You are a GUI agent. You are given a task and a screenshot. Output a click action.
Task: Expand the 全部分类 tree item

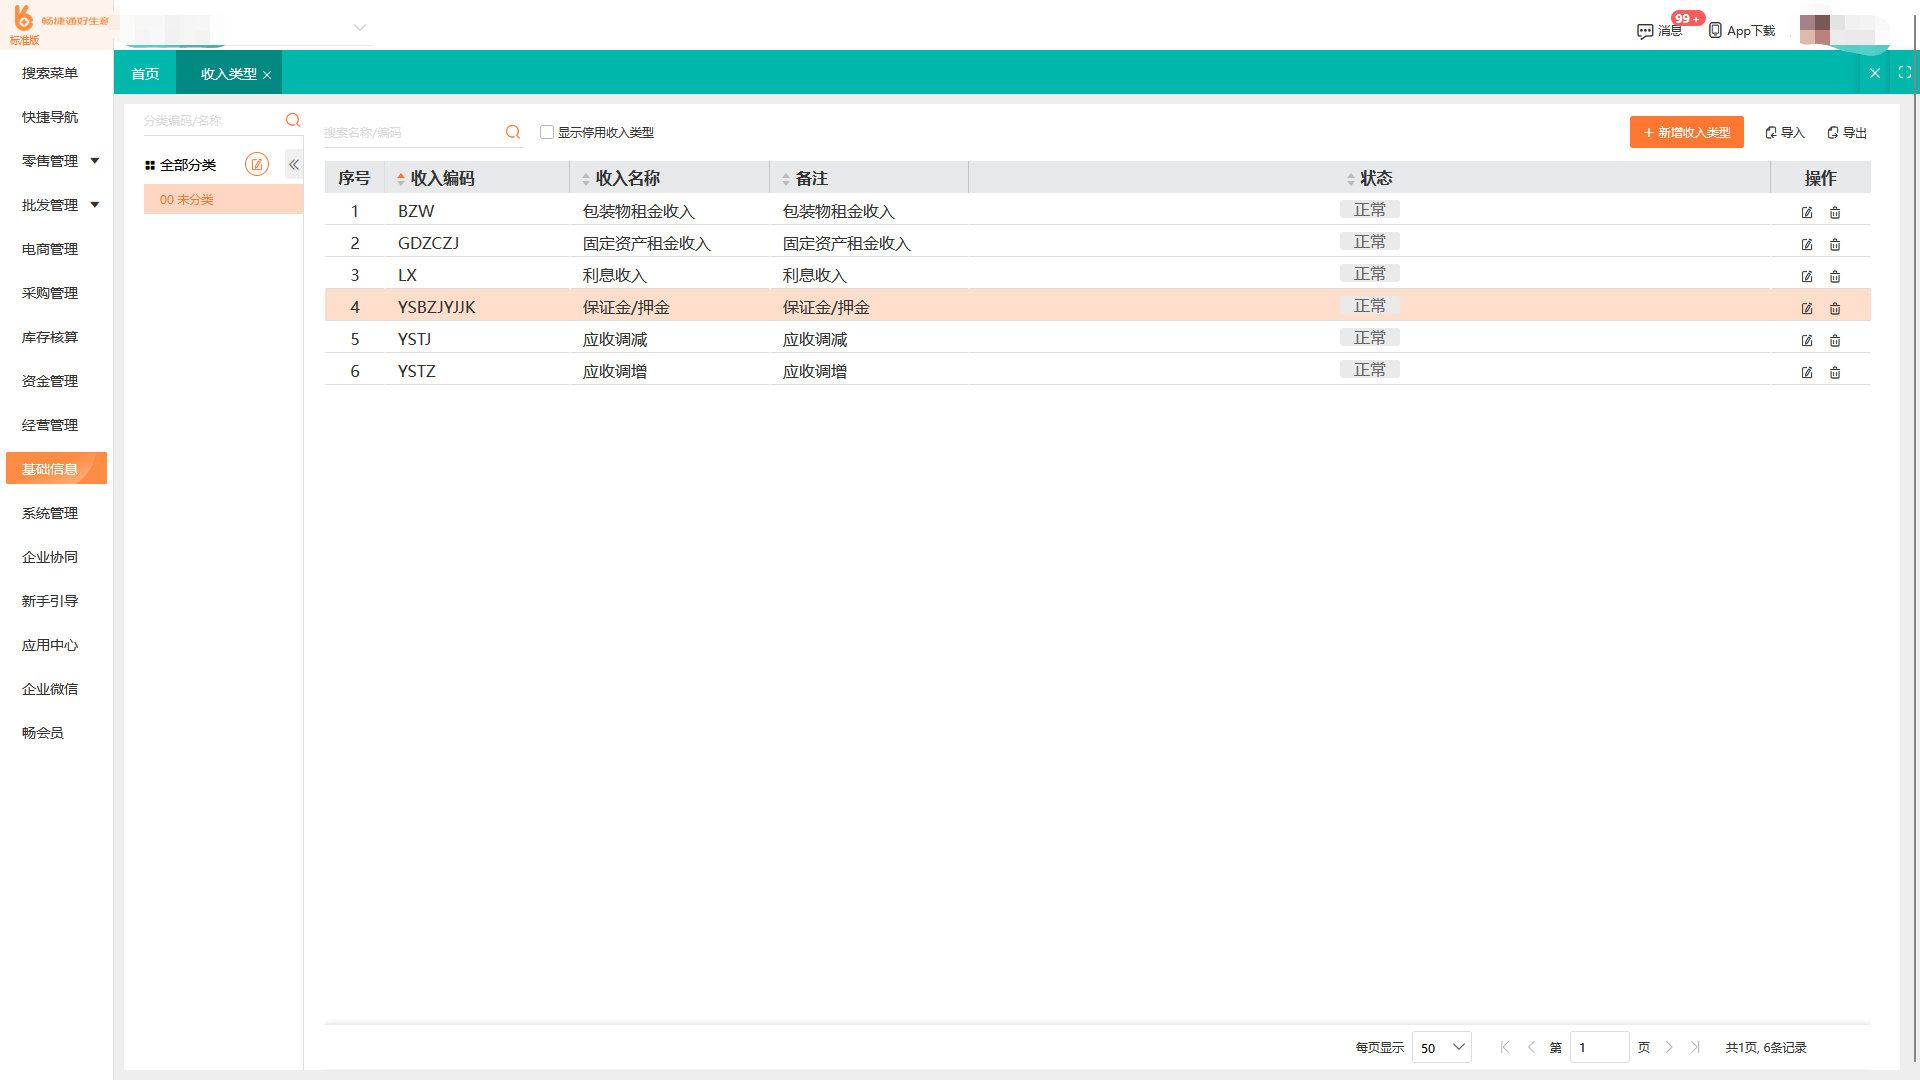click(x=149, y=162)
